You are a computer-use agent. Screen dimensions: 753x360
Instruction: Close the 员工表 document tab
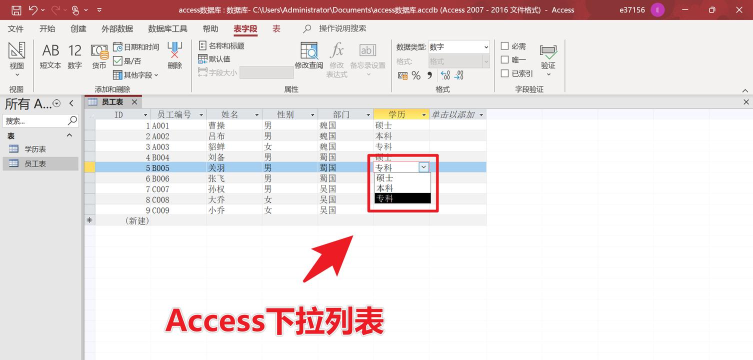[134, 102]
